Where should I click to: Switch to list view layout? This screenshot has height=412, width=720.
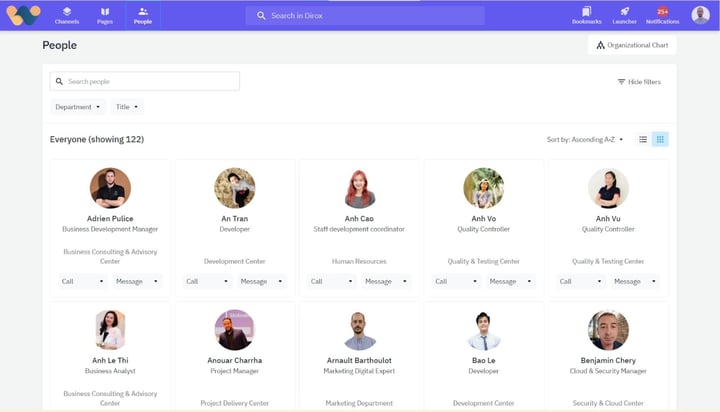tap(643, 139)
